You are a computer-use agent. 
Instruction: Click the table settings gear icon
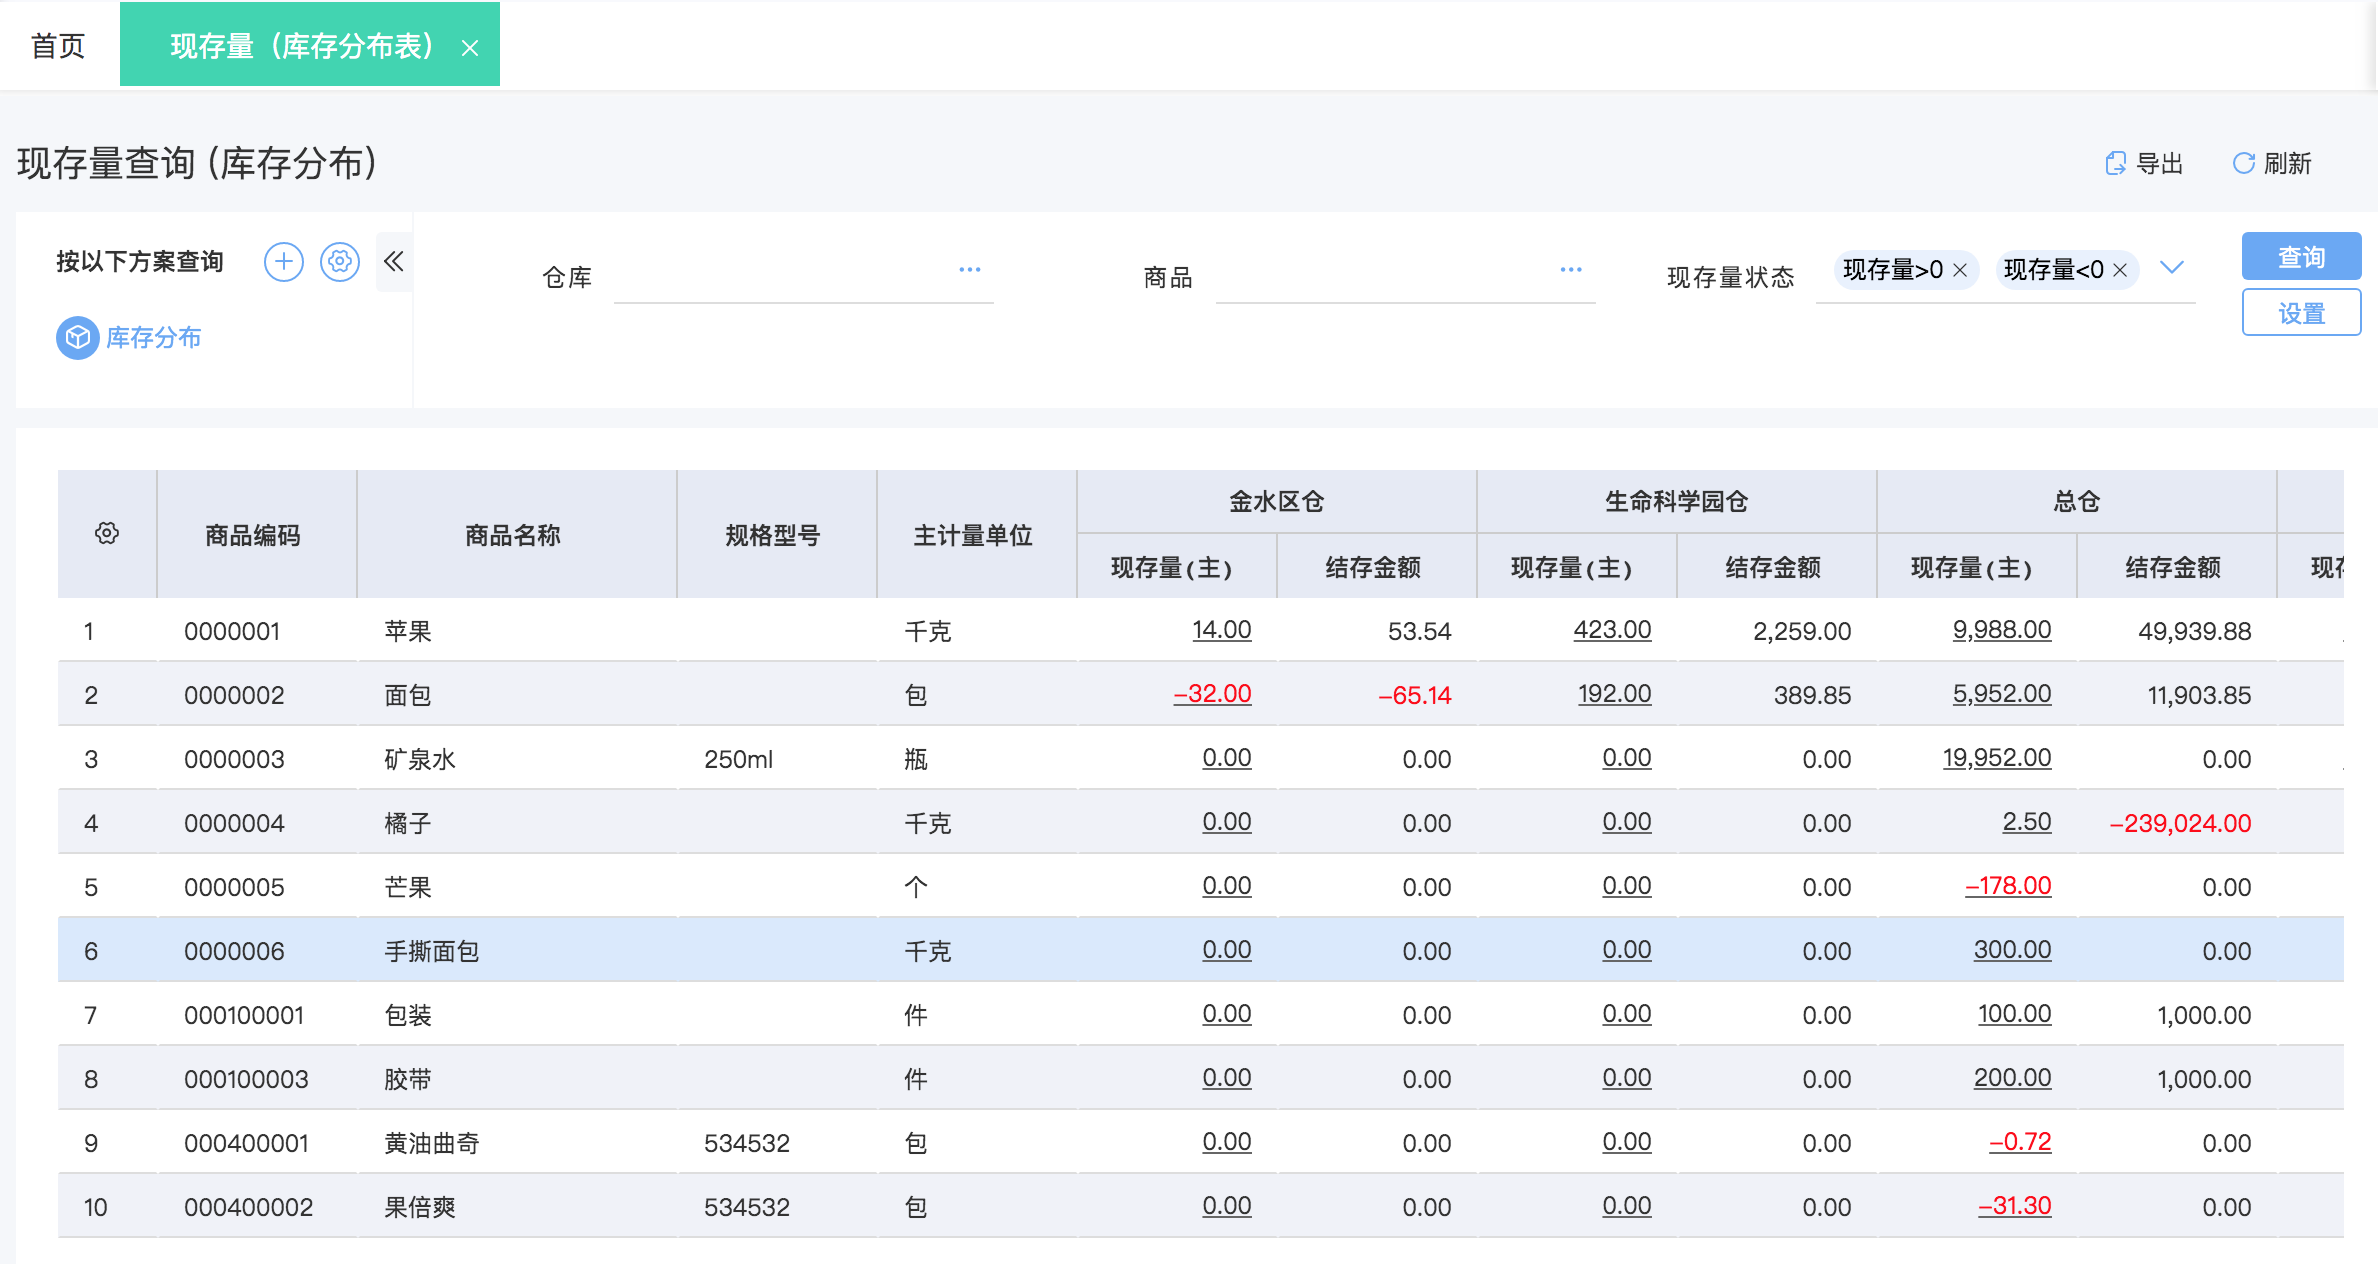coord(107,533)
